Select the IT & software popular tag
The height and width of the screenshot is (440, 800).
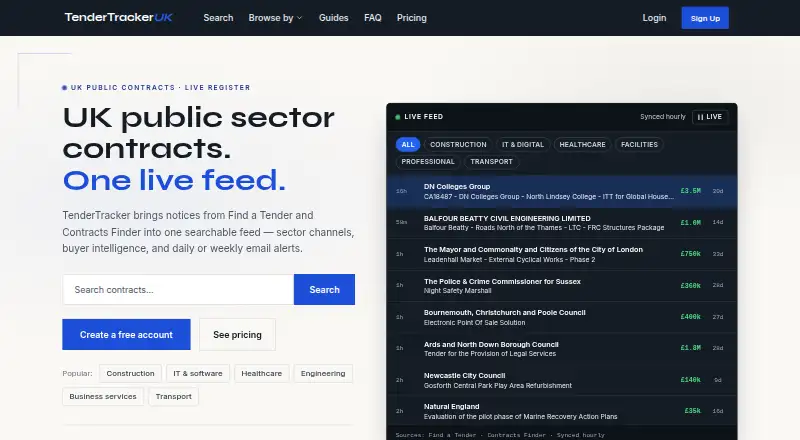tap(198, 374)
